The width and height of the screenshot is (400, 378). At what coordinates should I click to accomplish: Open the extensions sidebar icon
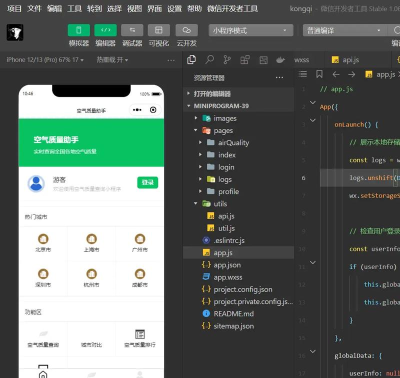[x=245, y=60]
